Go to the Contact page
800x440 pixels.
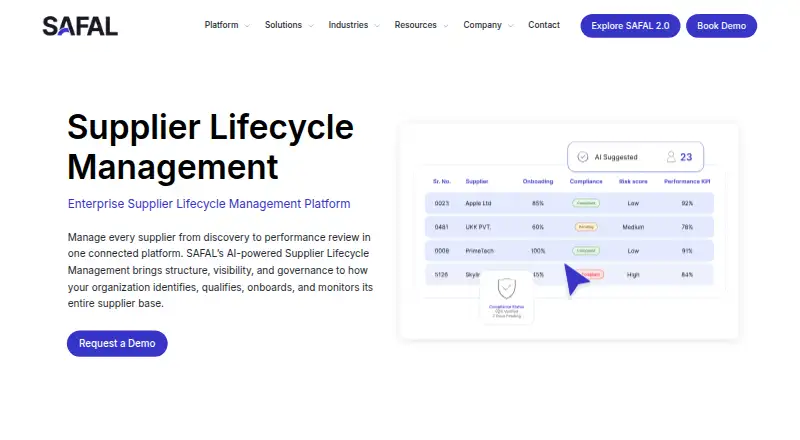[x=544, y=25]
